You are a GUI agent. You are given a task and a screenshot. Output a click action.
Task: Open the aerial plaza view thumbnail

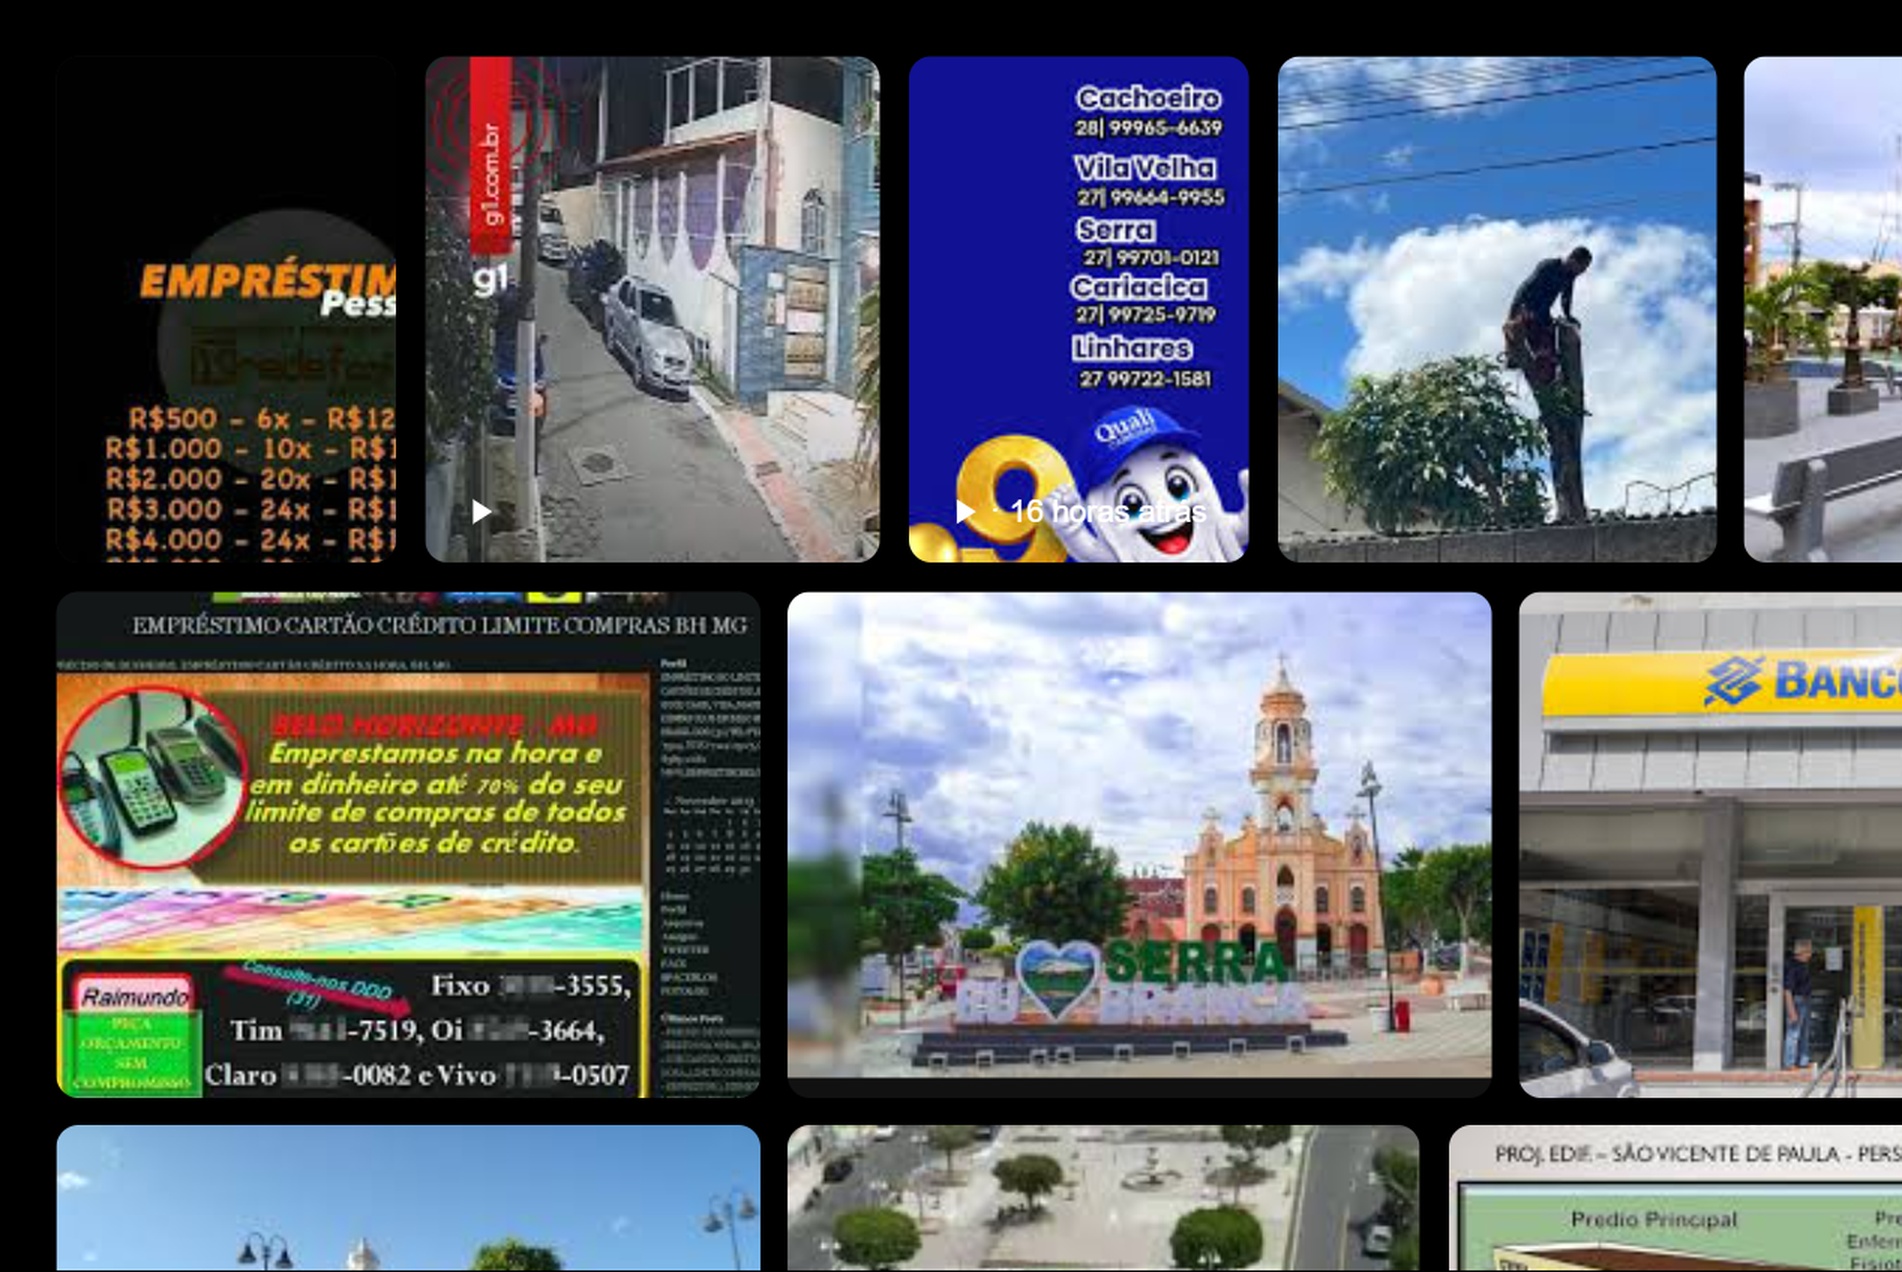point(1102,1198)
